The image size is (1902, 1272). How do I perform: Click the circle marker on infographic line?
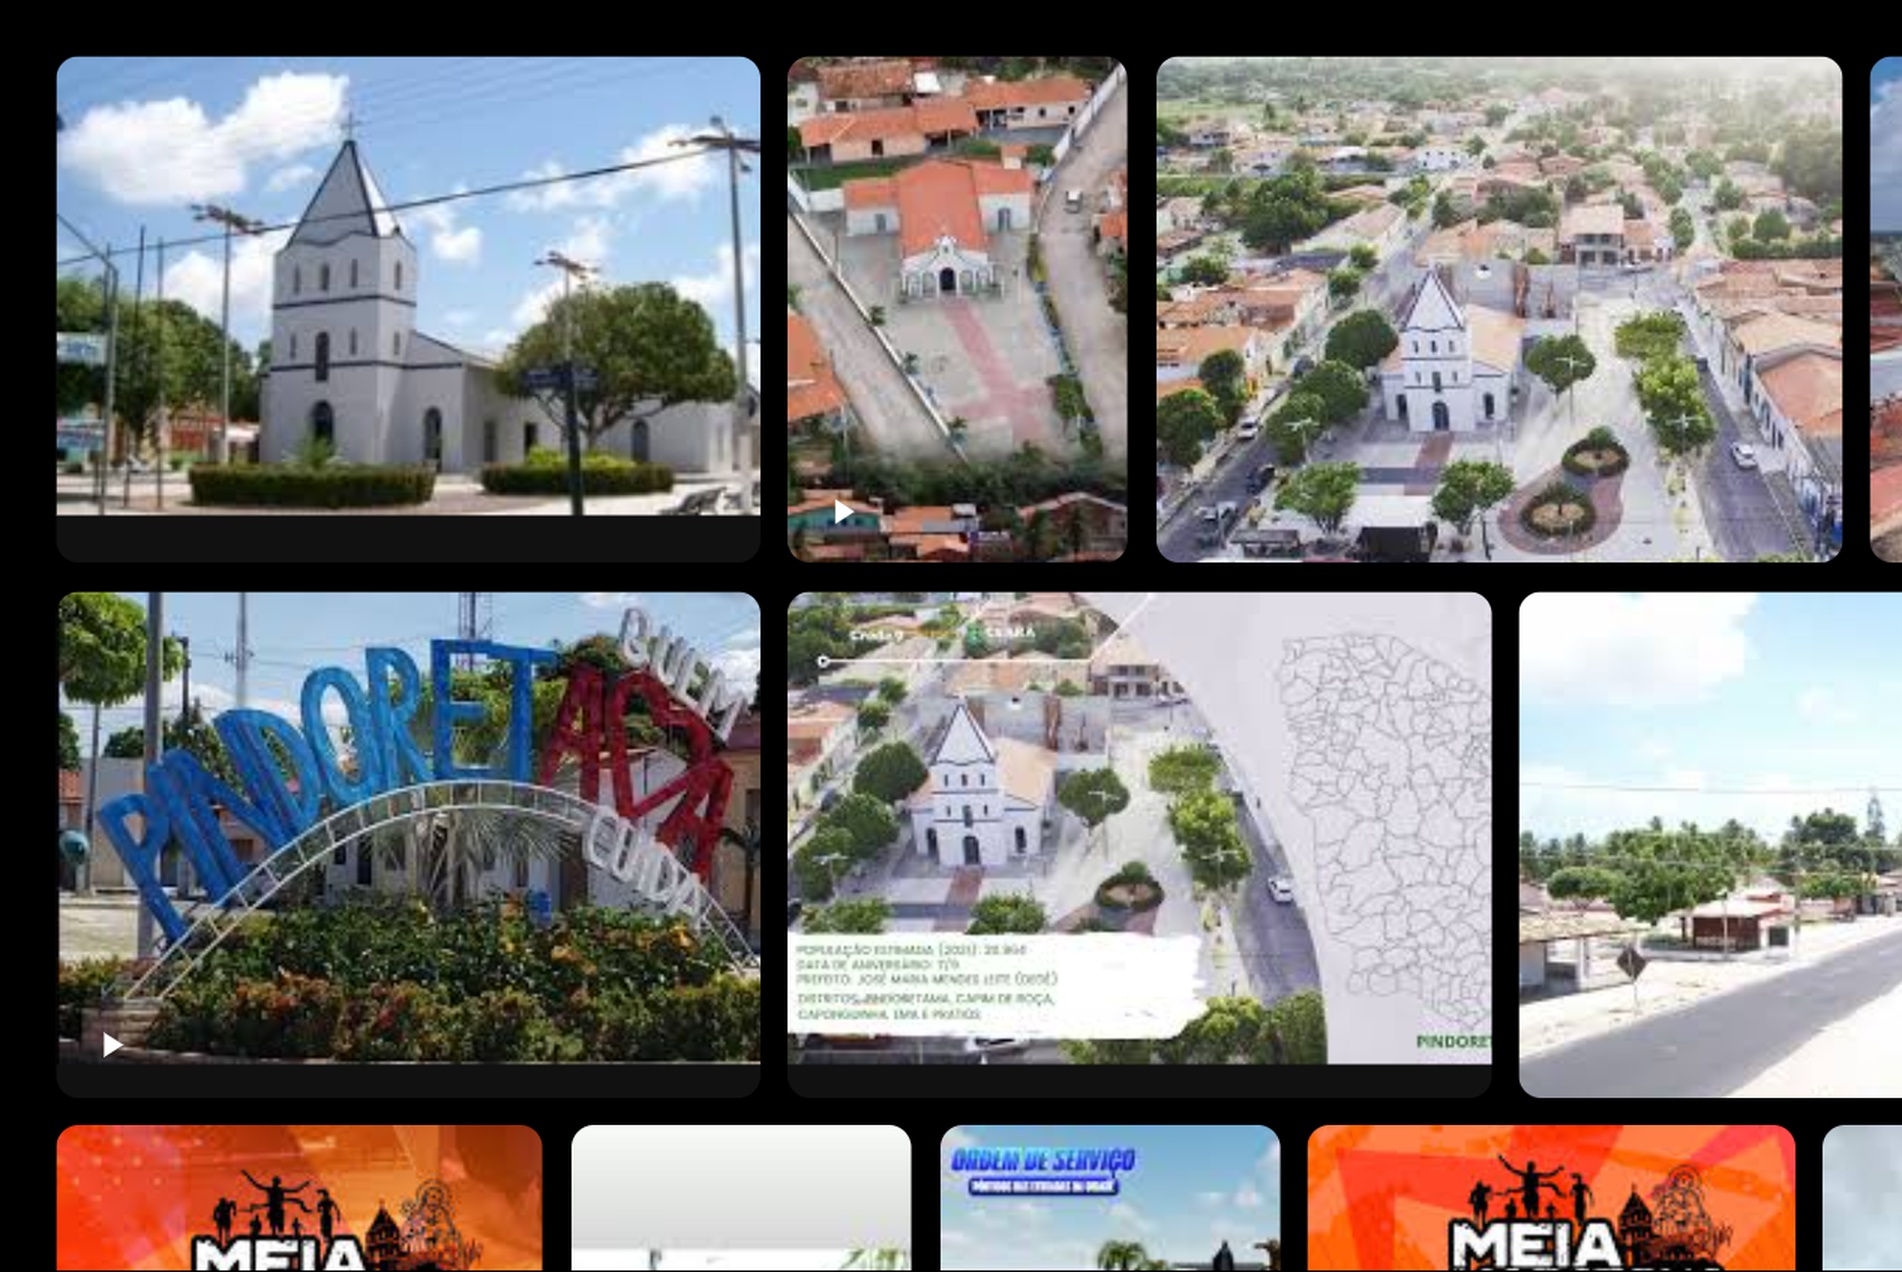coord(822,661)
